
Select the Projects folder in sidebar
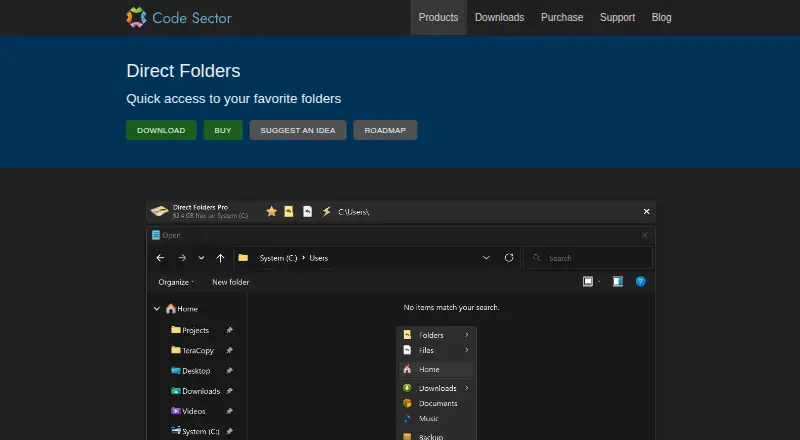[x=190, y=330]
